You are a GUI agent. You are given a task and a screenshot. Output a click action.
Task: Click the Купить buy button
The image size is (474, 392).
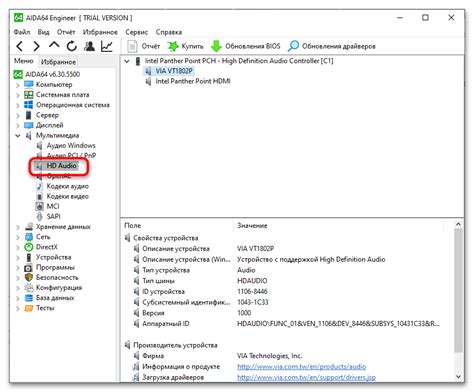tap(185, 46)
